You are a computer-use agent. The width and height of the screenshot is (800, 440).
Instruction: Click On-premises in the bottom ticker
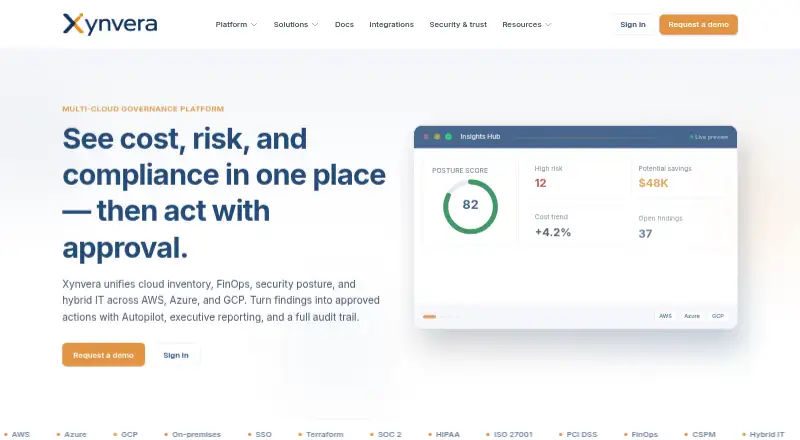pos(196,434)
